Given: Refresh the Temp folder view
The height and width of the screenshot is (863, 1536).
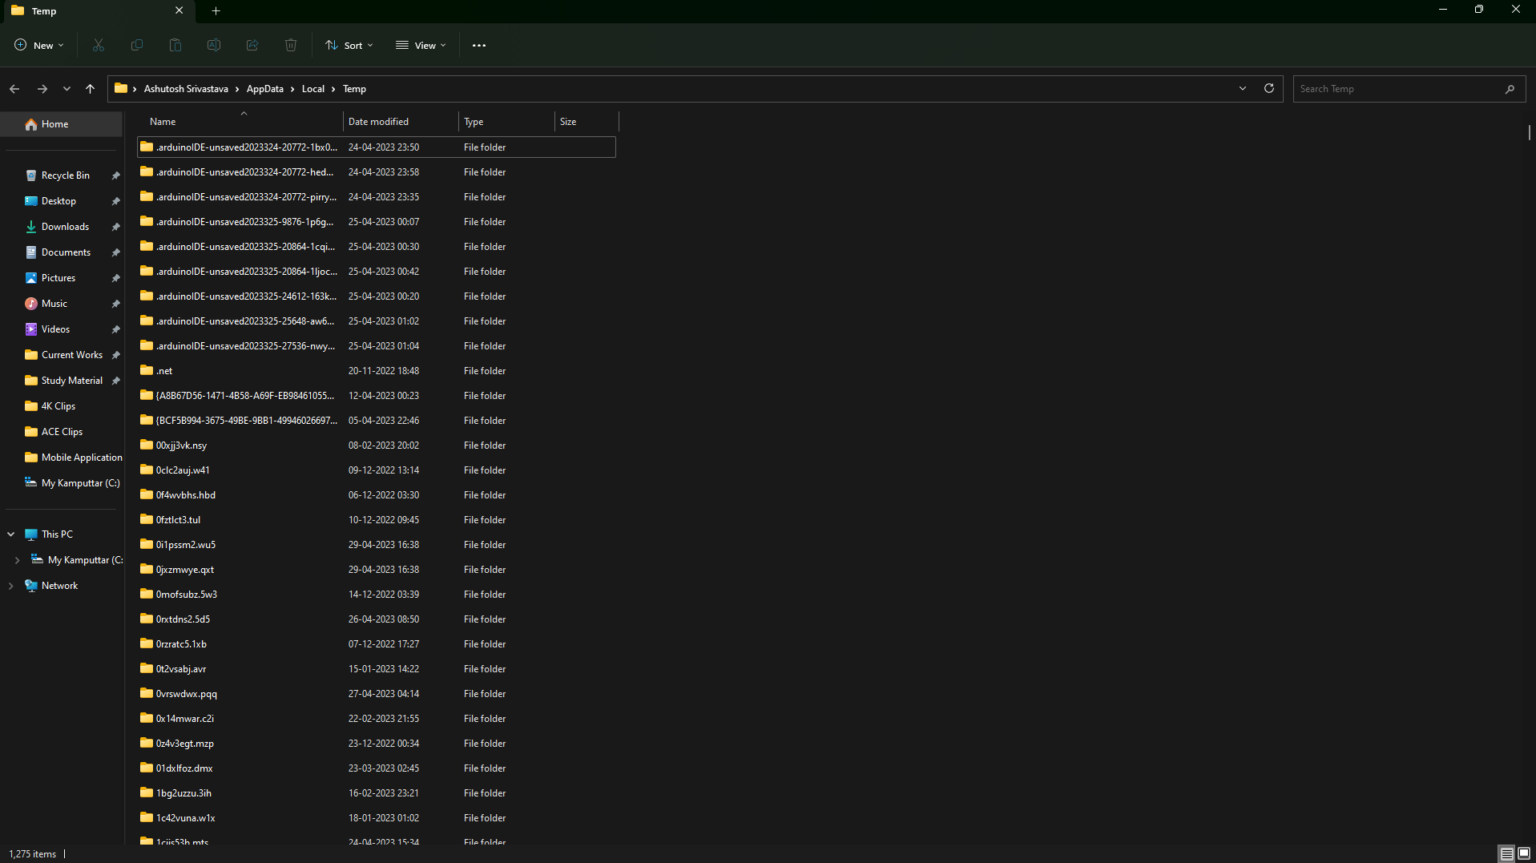Looking at the screenshot, I should pyautogui.click(x=1269, y=88).
